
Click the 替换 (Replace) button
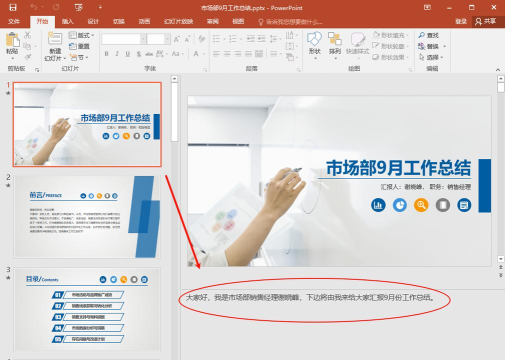429,46
